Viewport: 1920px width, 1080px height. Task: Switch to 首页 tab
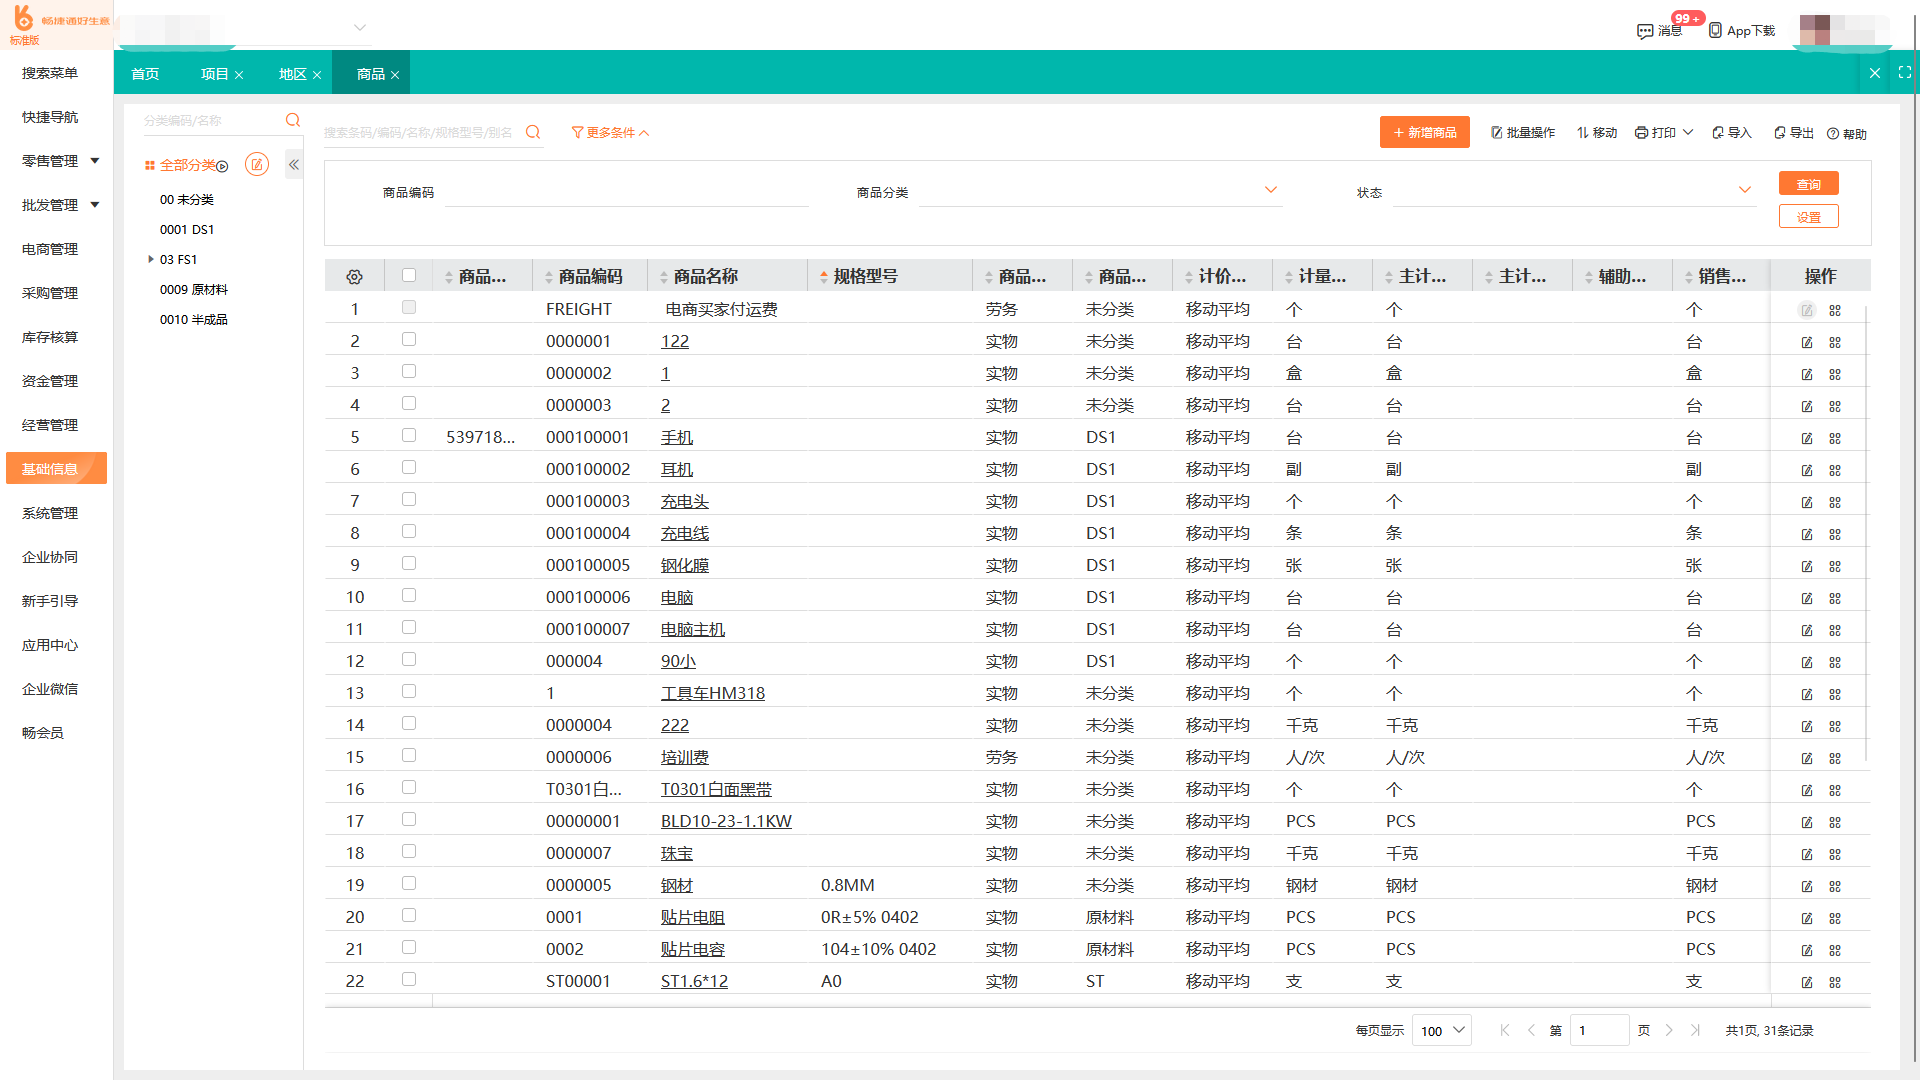[144, 73]
